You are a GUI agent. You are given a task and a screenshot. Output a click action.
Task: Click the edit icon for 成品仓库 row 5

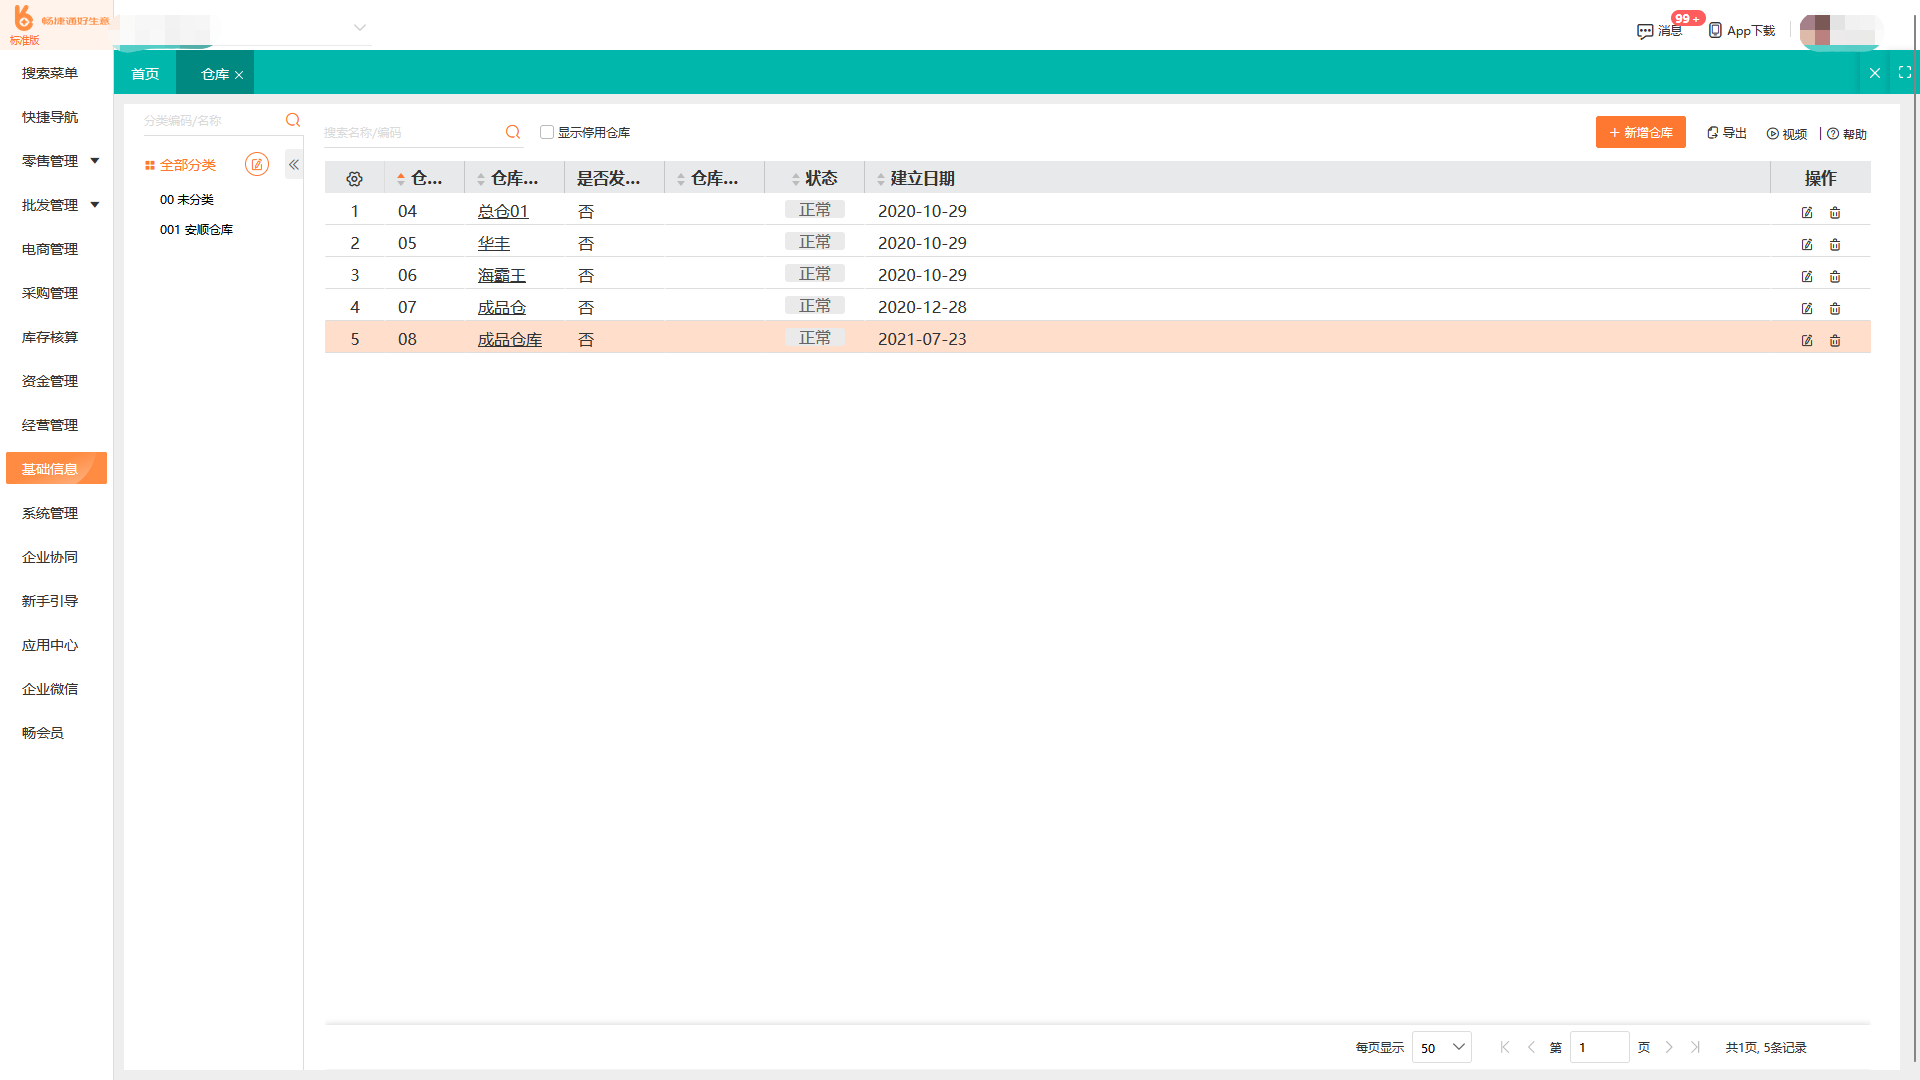tap(1807, 339)
